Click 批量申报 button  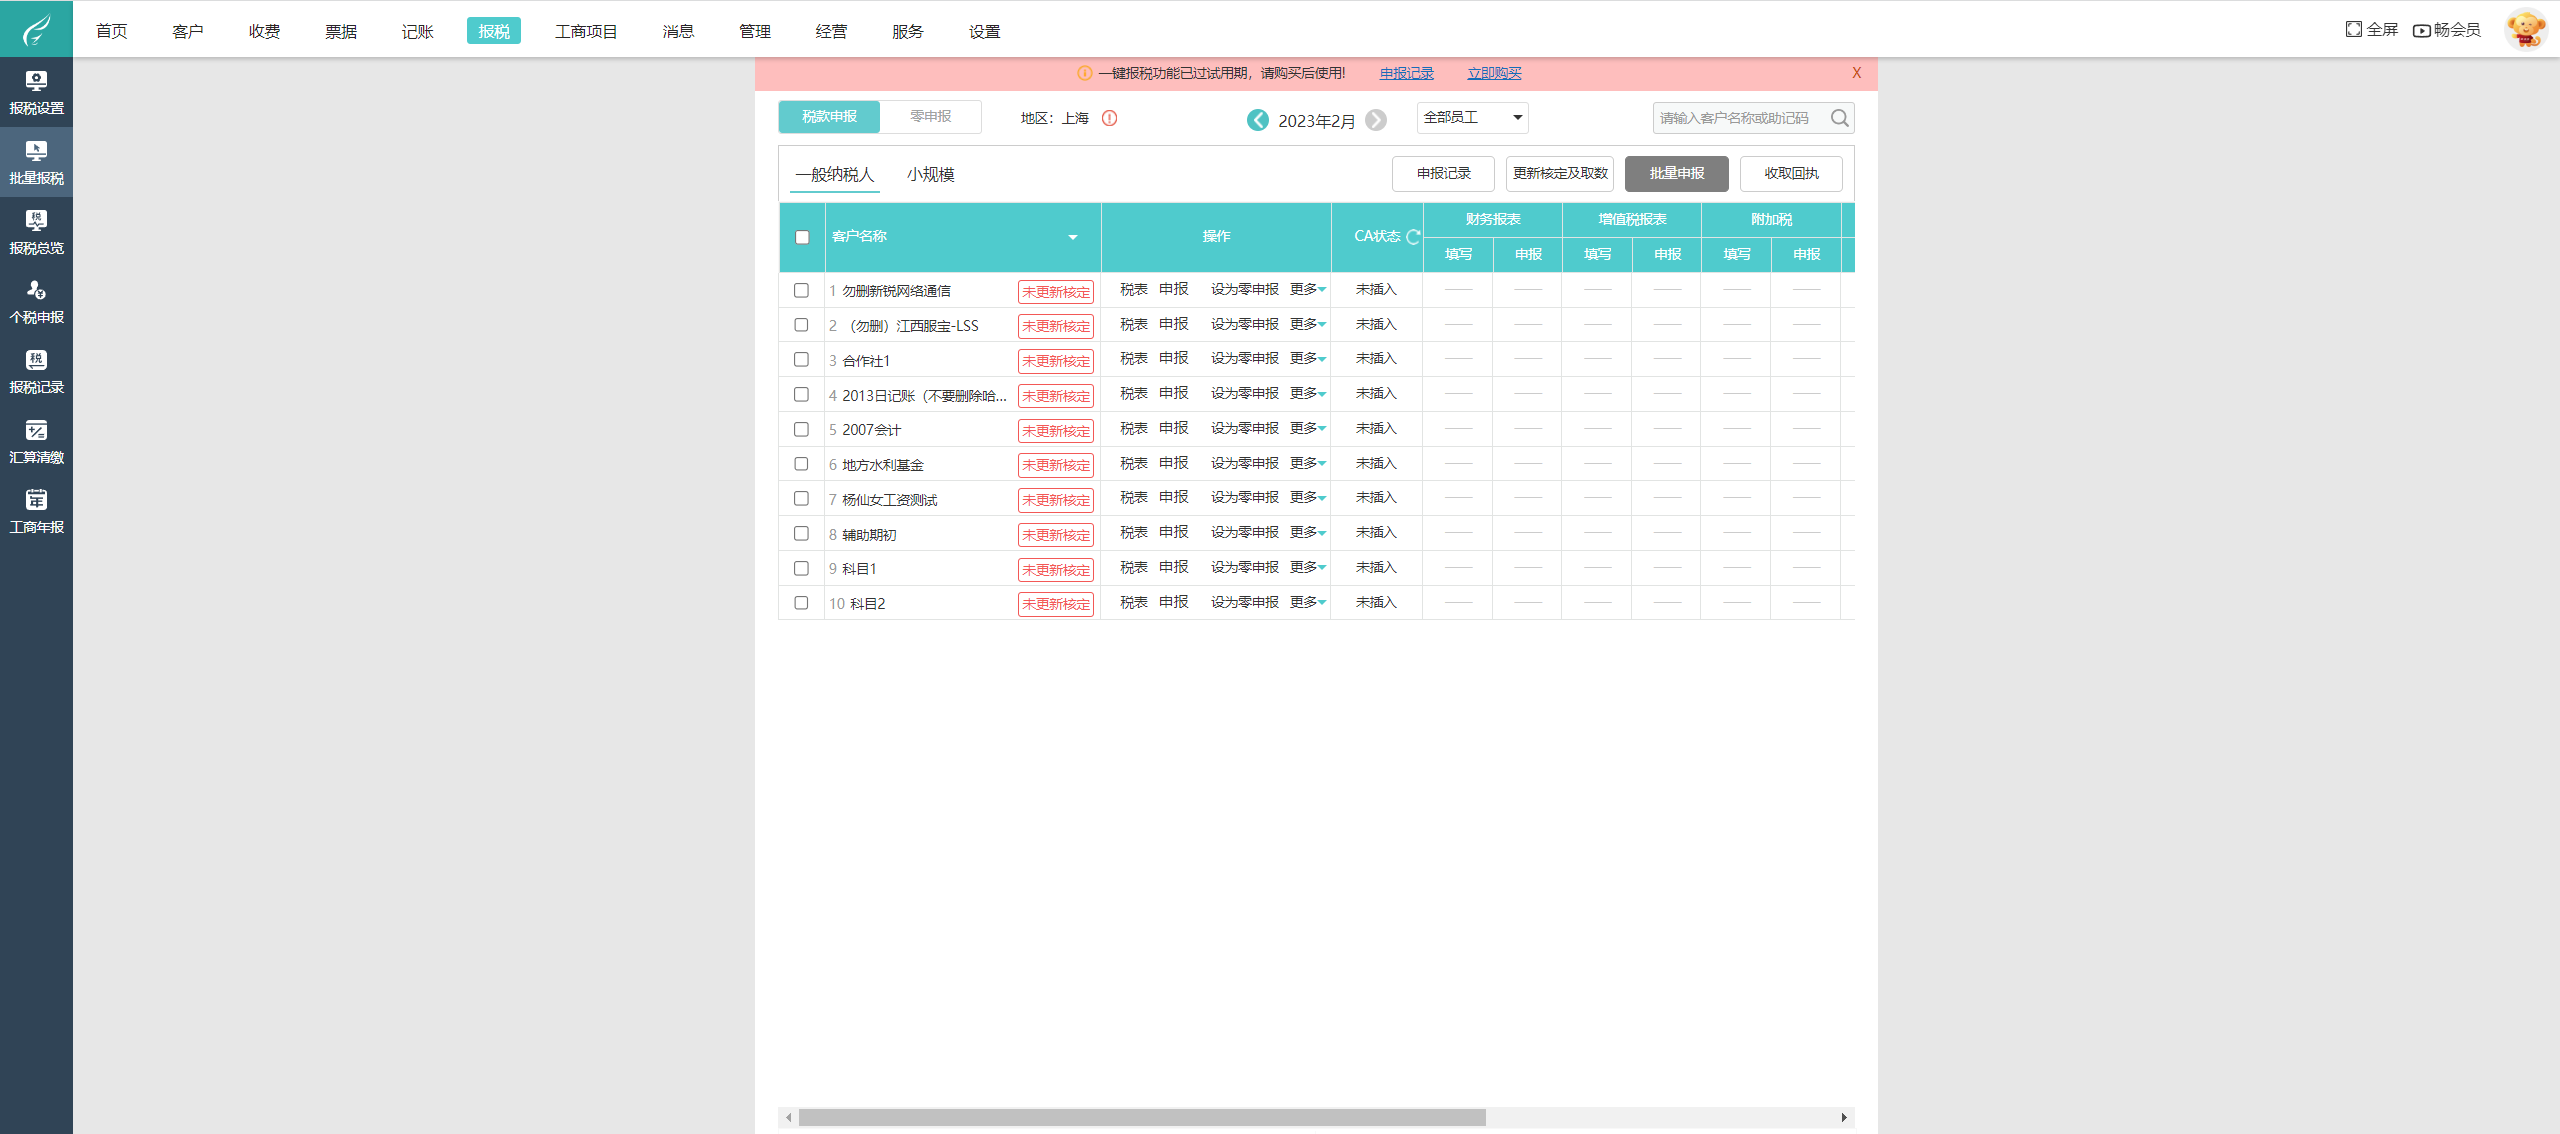pyautogui.click(x=1673, y=171)
